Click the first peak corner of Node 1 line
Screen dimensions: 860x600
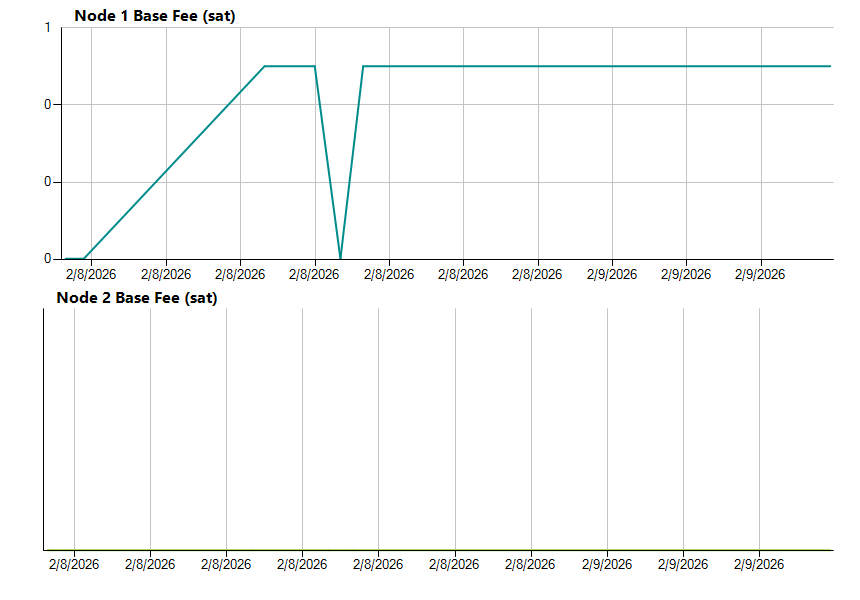tap(265, 66)
